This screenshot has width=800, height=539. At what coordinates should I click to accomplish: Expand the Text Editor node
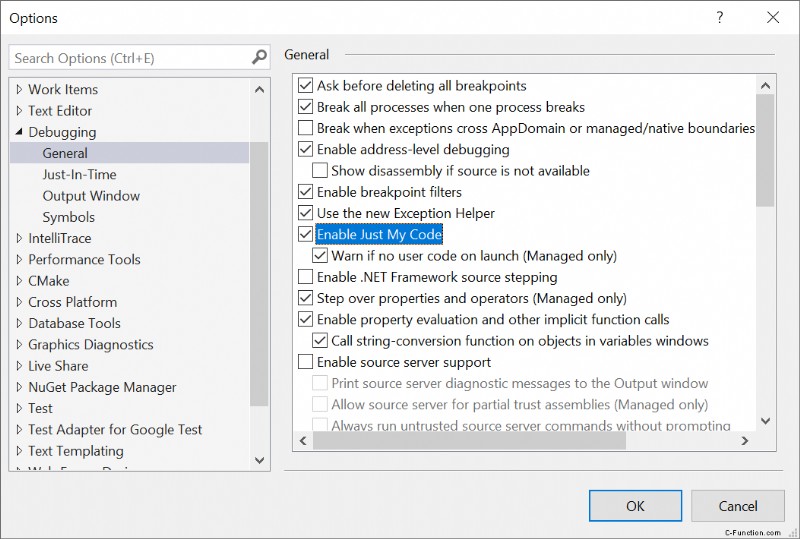[19, 111]
